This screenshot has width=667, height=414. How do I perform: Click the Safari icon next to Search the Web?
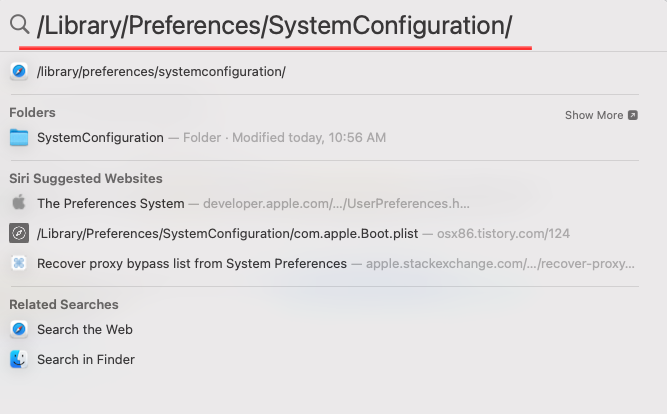(19, 329)
